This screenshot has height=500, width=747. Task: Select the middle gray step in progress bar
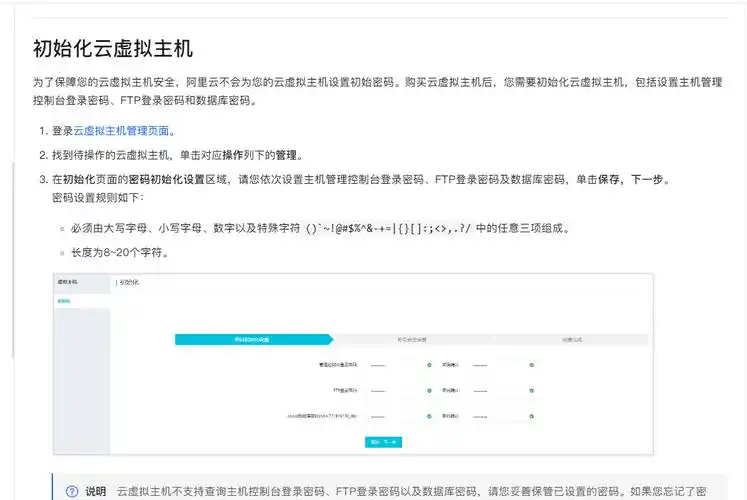click(412, 339)
